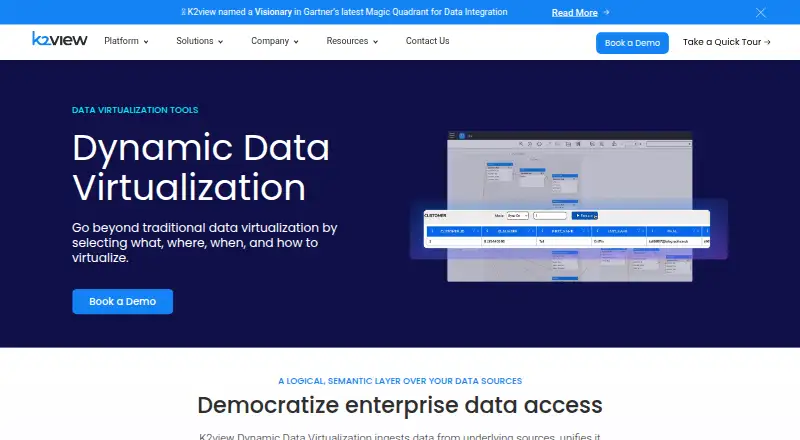Expand the Company dropdown chevron
The height and width of the screenshot is (440, 800).
(296, 42)
